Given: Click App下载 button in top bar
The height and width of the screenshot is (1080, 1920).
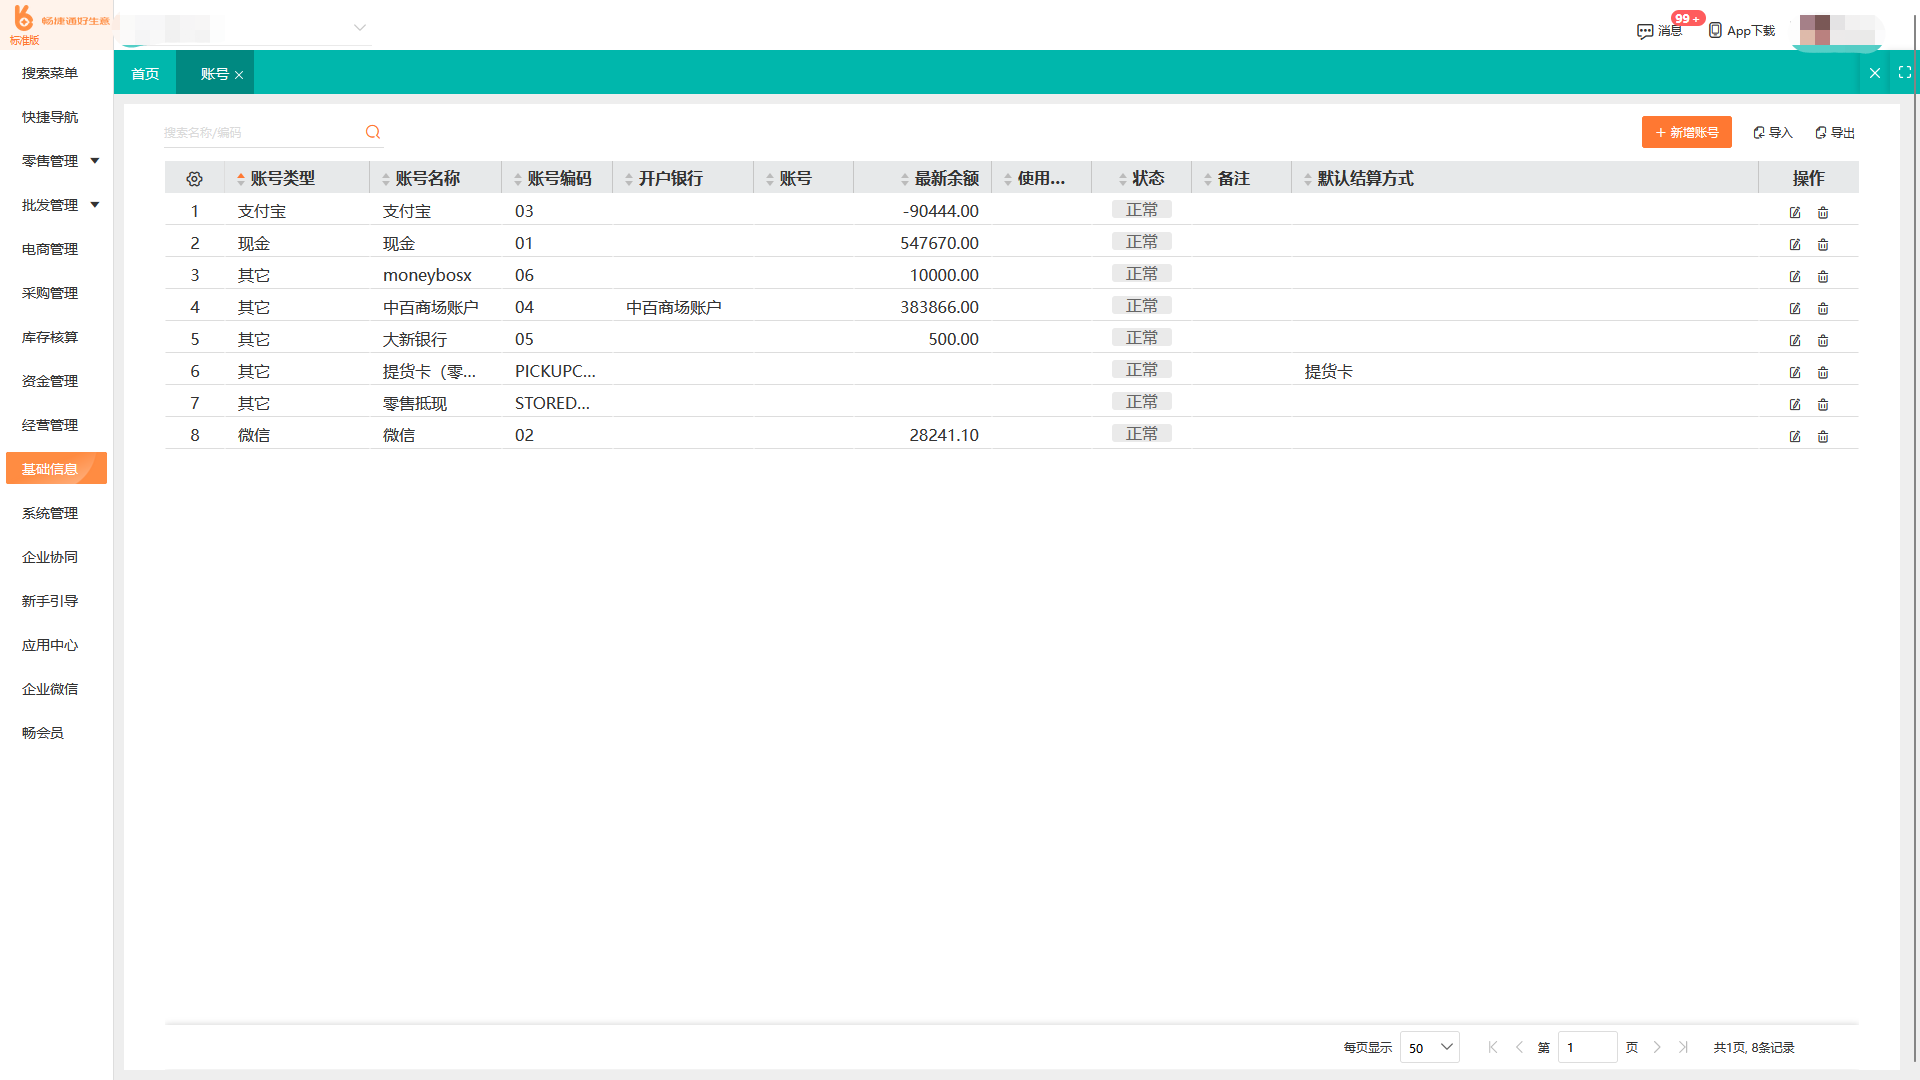Looking at the screenshot, I should click(x=1742, y=29).
